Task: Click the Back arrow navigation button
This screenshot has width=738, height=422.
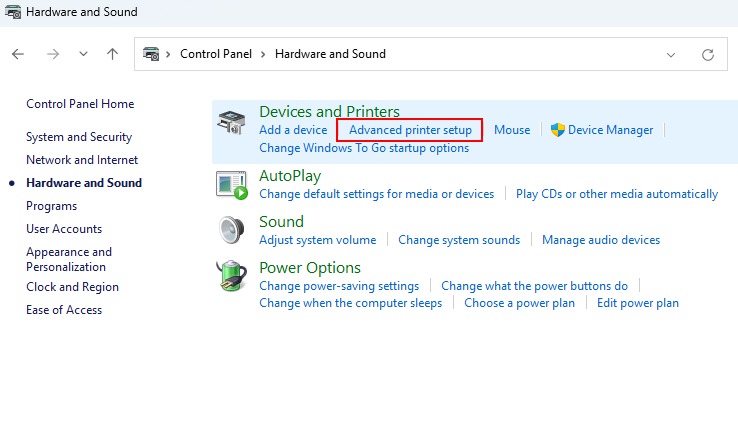Action: point(18,54)
